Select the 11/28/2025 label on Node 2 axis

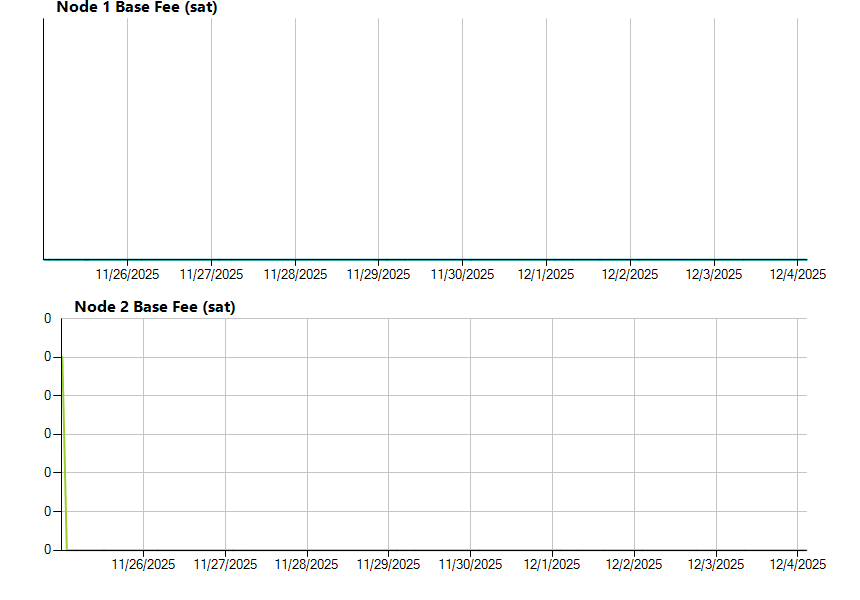click(309, 563)
